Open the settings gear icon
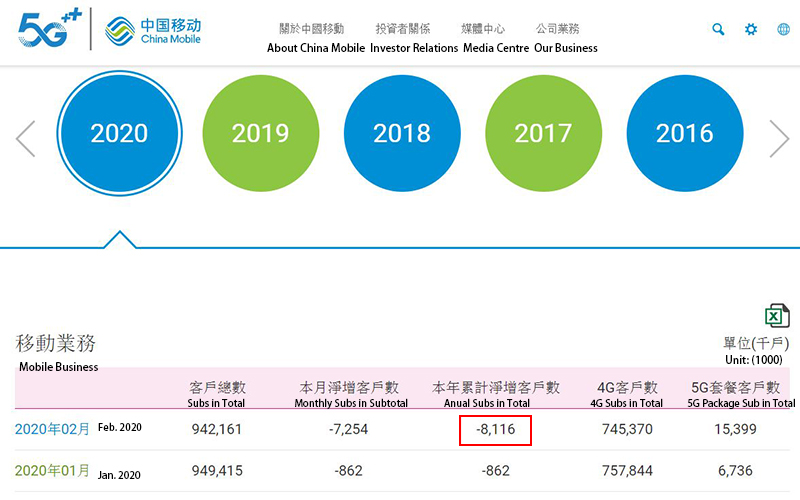This screenshot has width=800, height=500. (751, 30)
